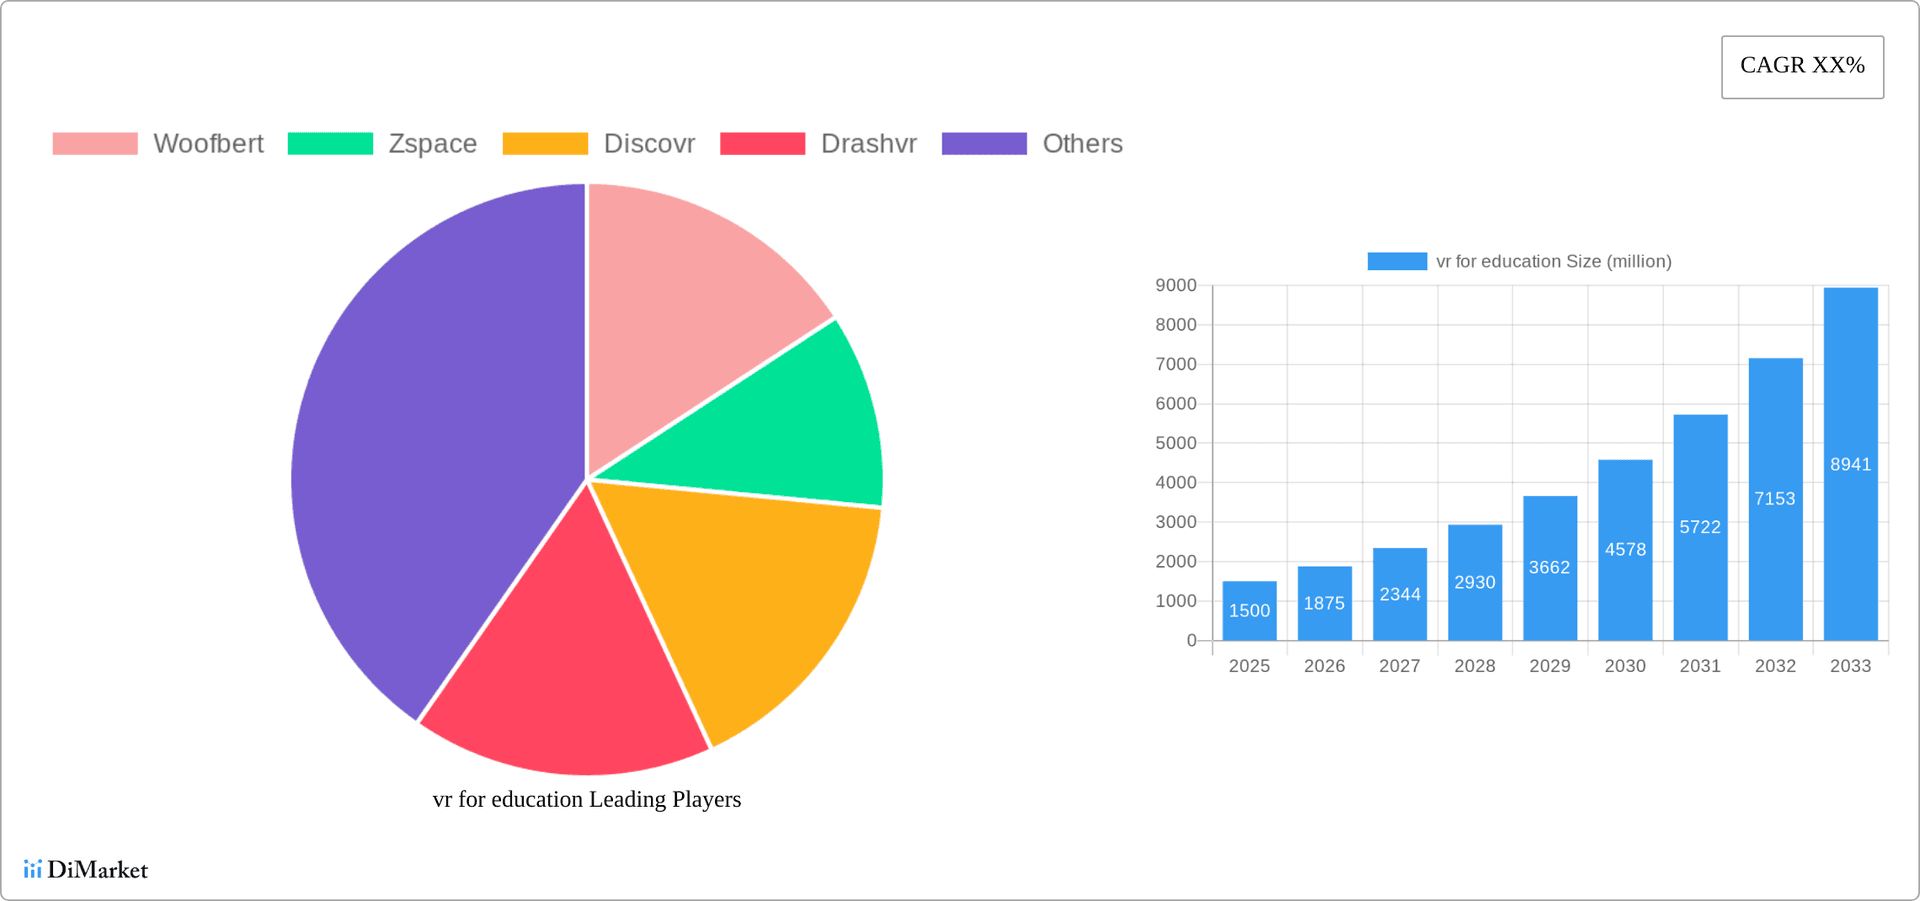Select the Drashvr red legend swatch
The width and height of the screenshot is (1920, 901).
(x=763, y=143)
